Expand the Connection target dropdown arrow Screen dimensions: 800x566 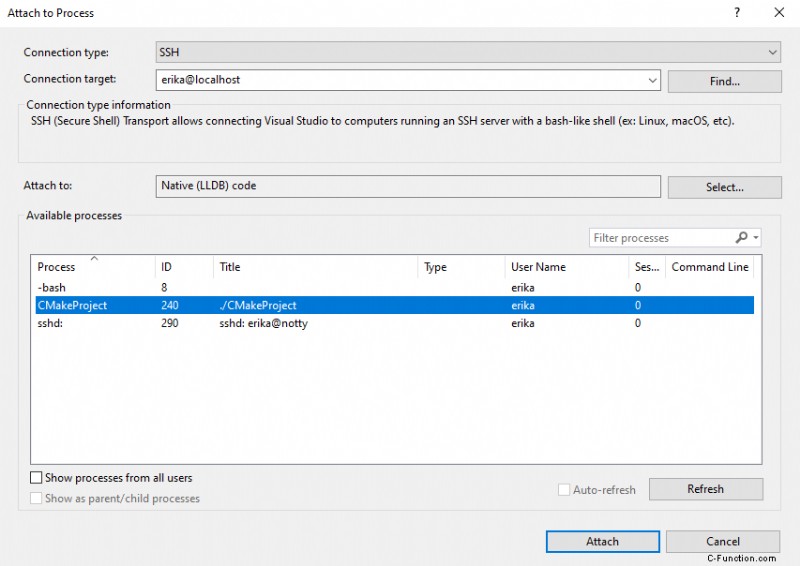pos(653,80)
